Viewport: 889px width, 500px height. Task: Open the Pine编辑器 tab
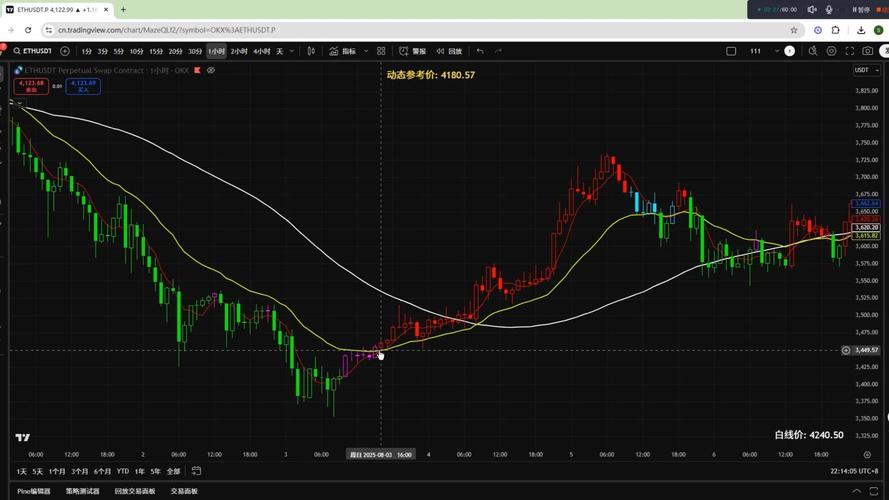pos(33,491)
